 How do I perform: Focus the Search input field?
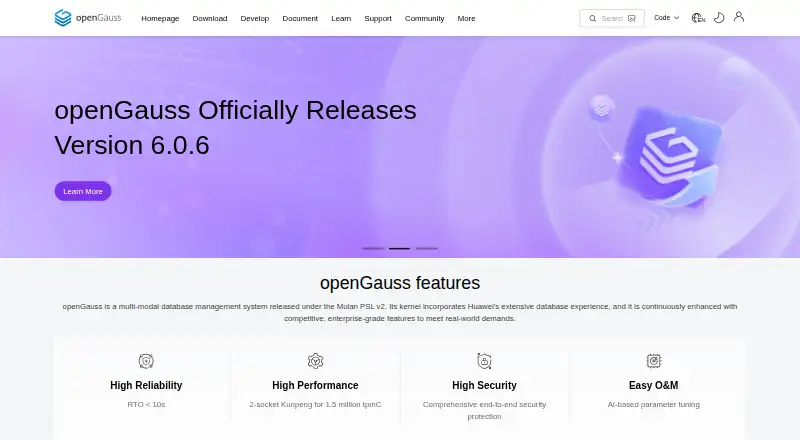612,18
